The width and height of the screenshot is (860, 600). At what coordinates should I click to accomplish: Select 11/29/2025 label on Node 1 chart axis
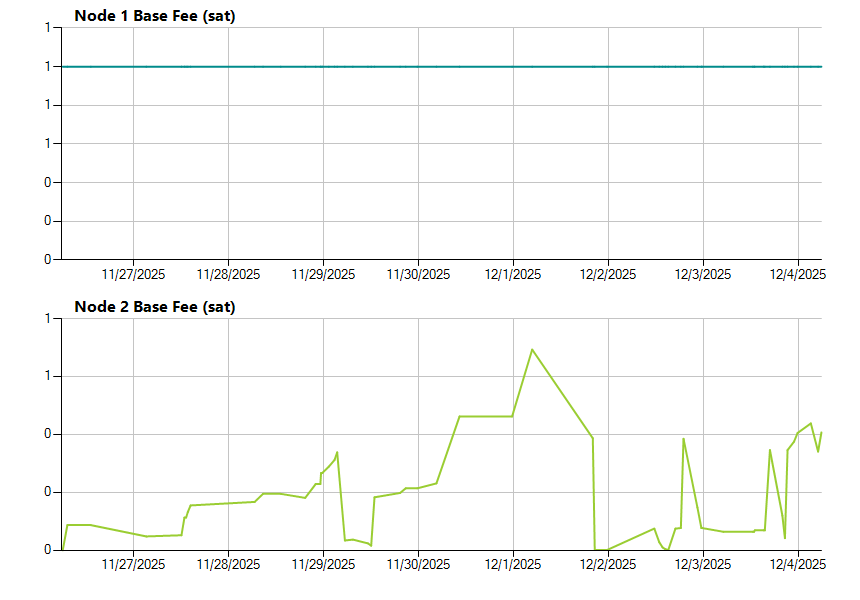point(323,274)
